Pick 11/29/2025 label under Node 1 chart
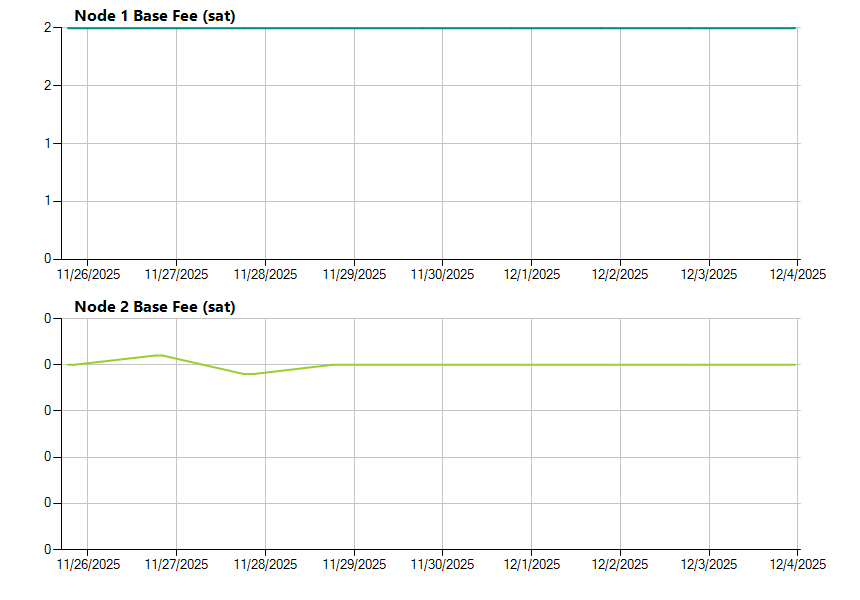The height and width of the screenshot is (600, 860). [x=354, y=274]
